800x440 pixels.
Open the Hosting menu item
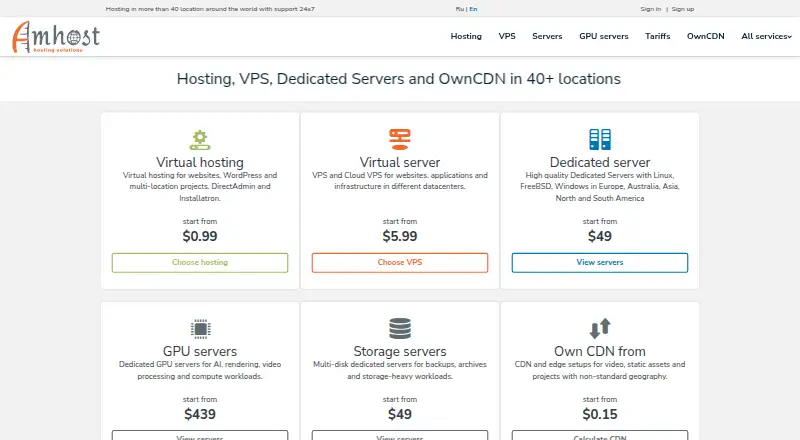click(x=466, y=36)
